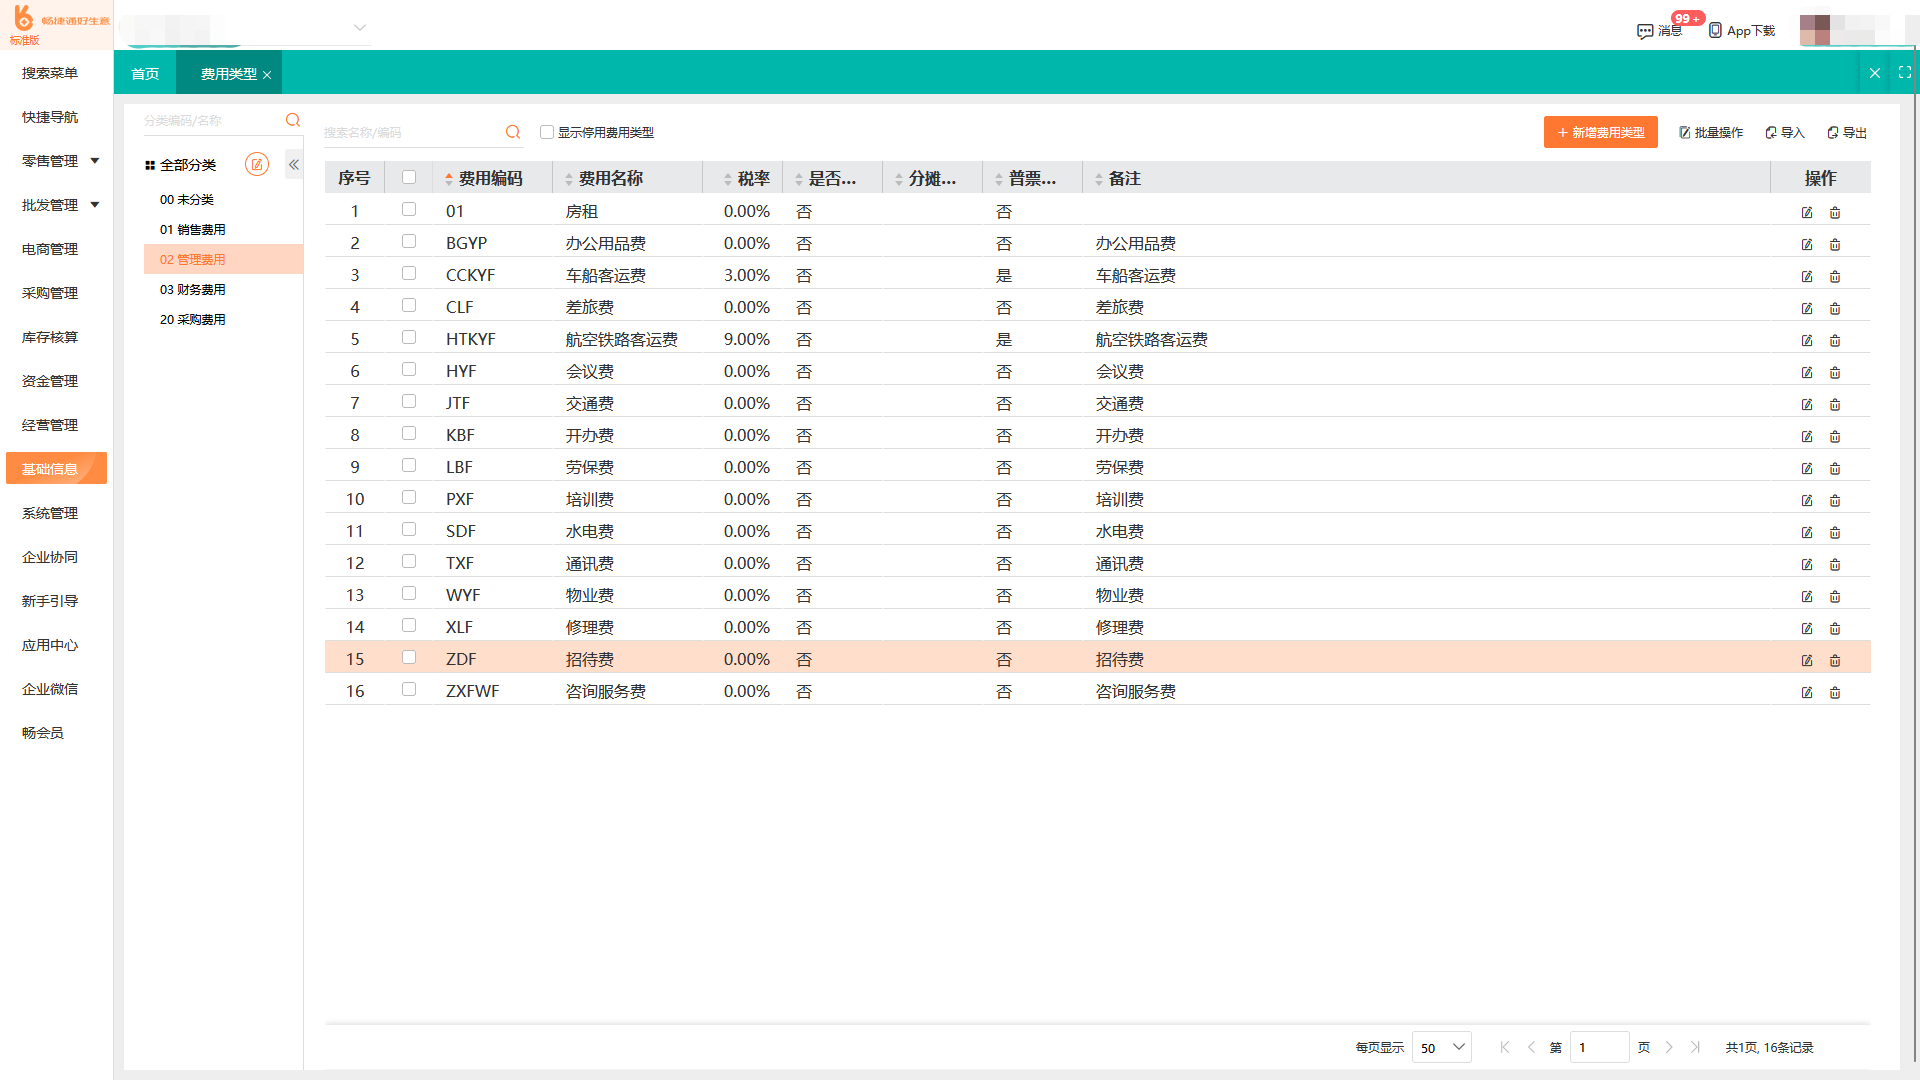Select checkbox for row 15 ZDF
The height and width of the screenshot is (1080, 1920).
(410, 658)
